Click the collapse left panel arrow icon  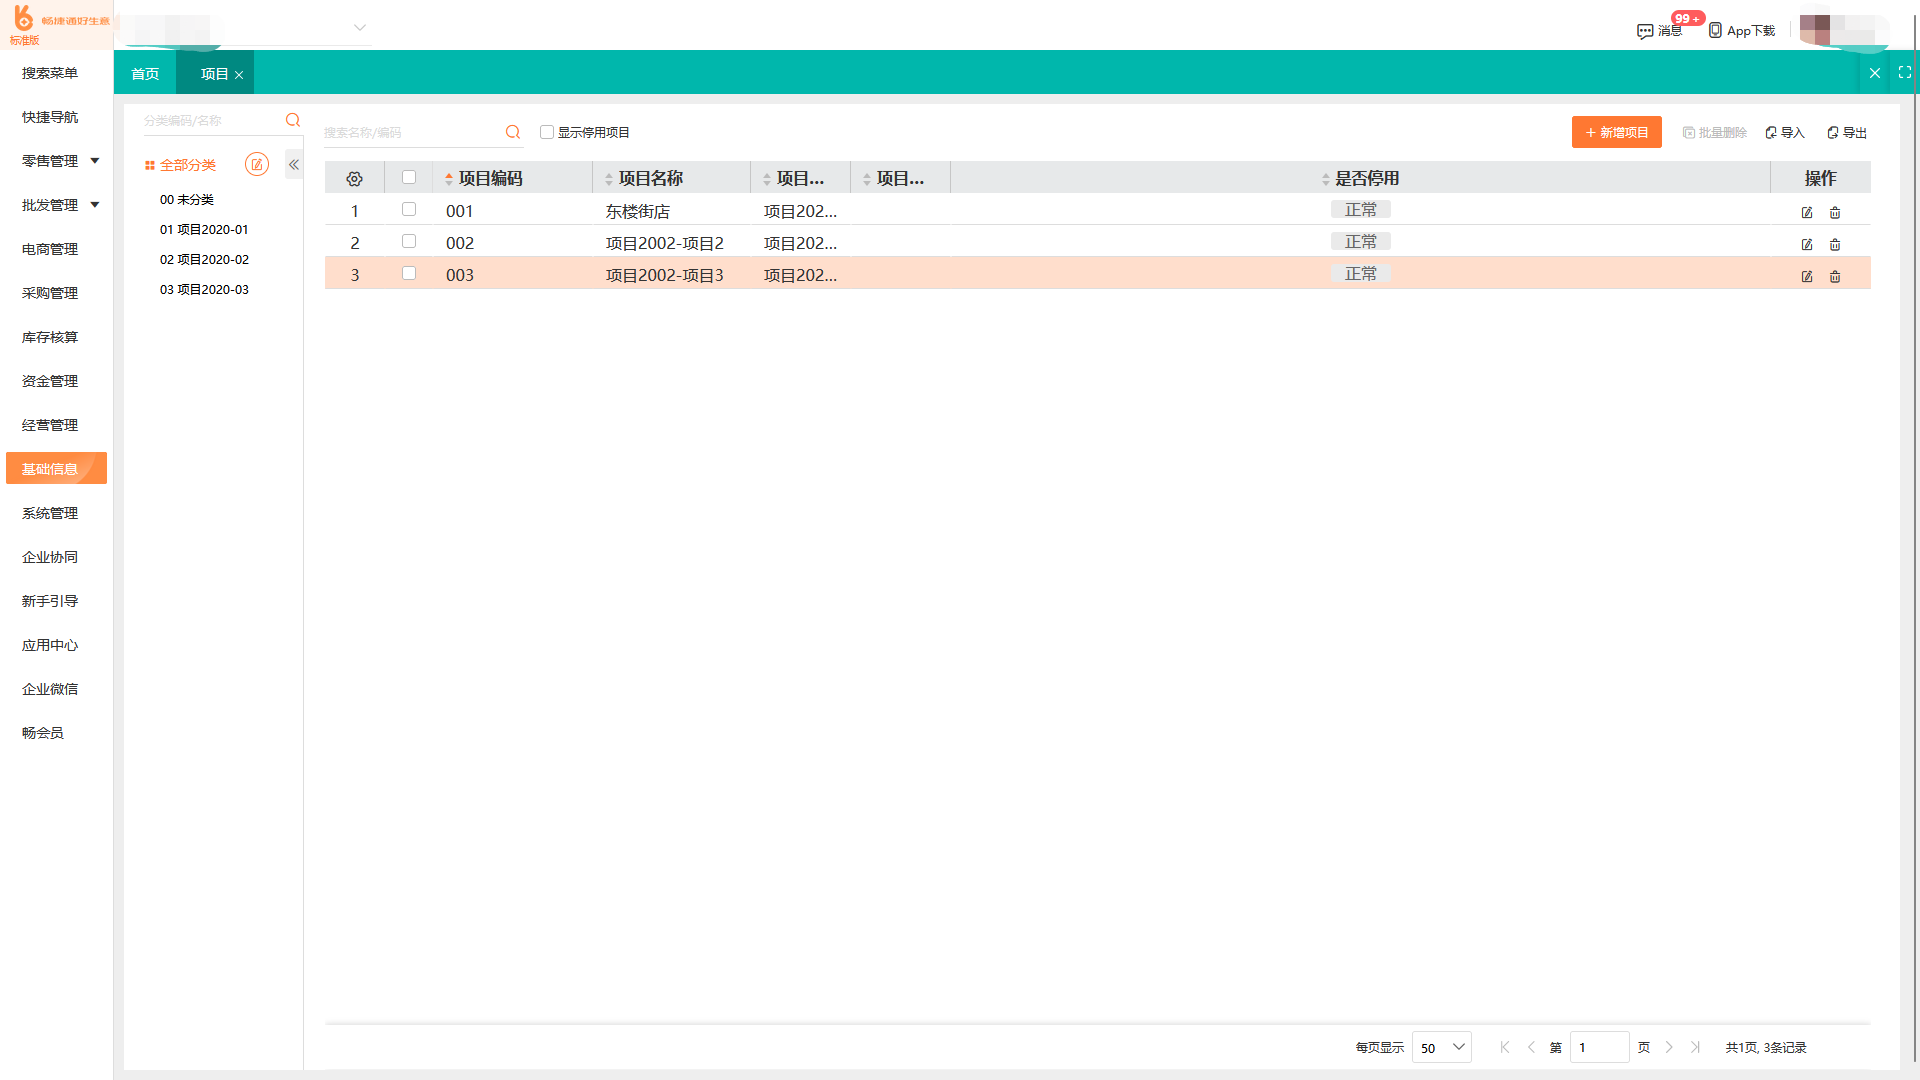(294, 164)
